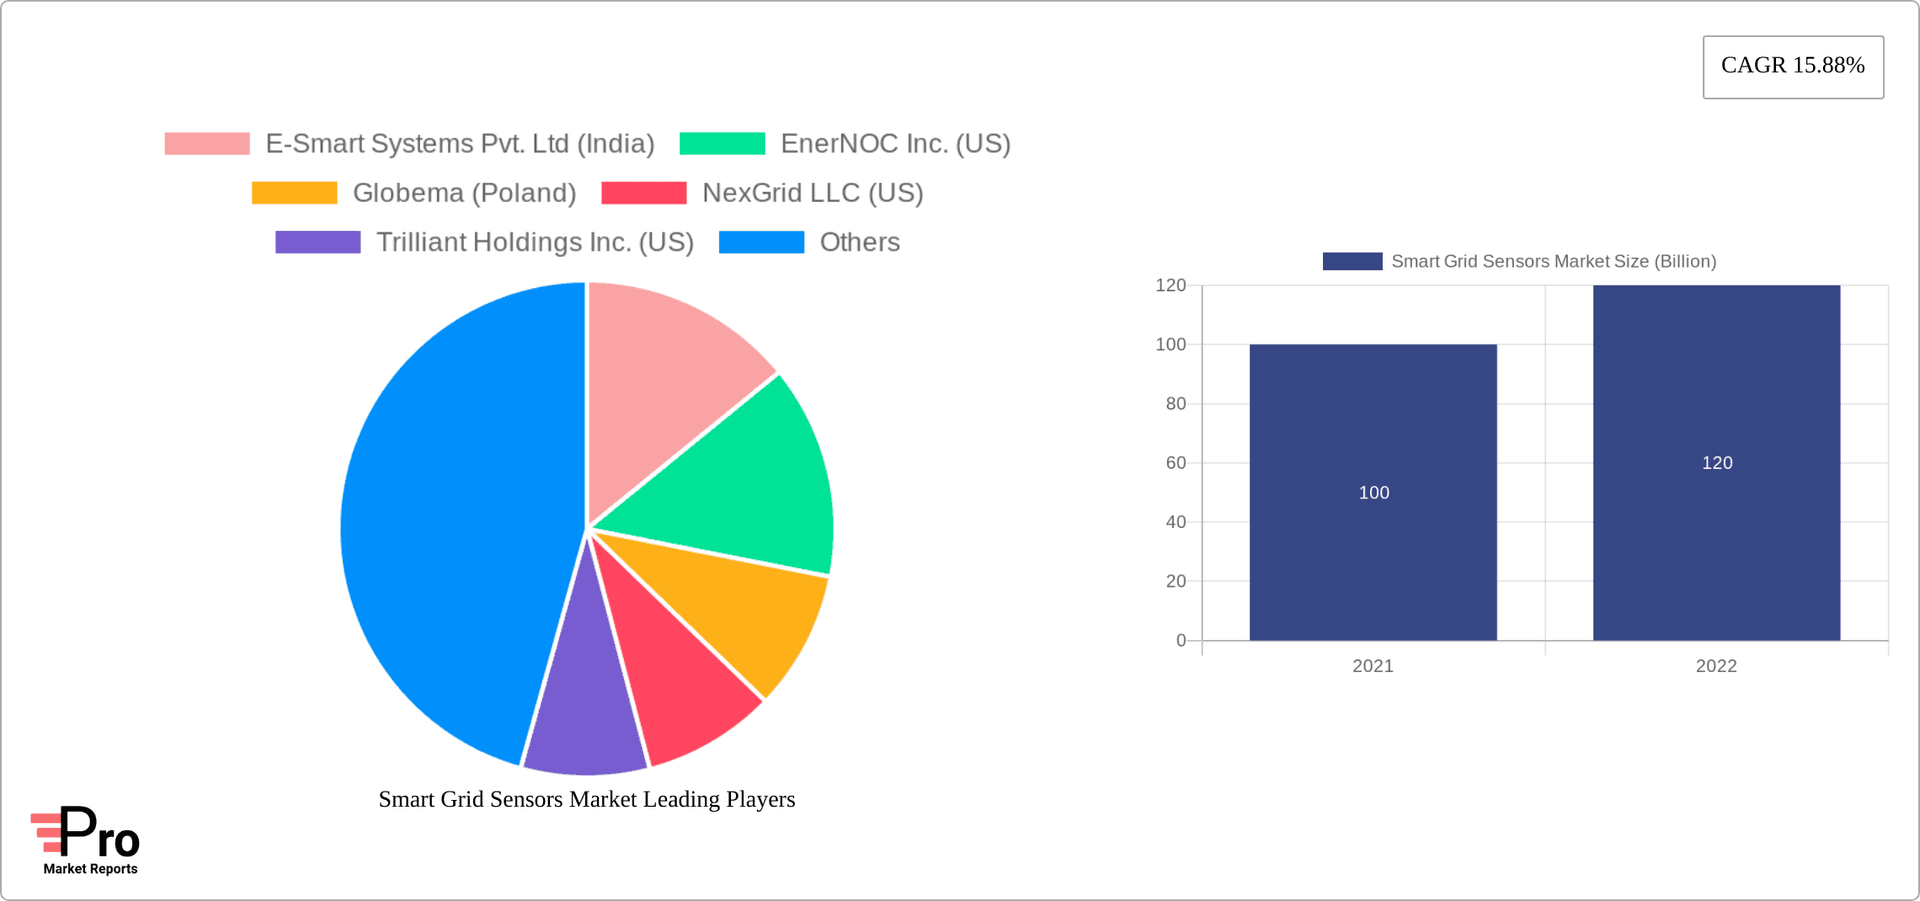
Task: Select the orange Globema legend swatch
Action: click(x=295, y=192)
